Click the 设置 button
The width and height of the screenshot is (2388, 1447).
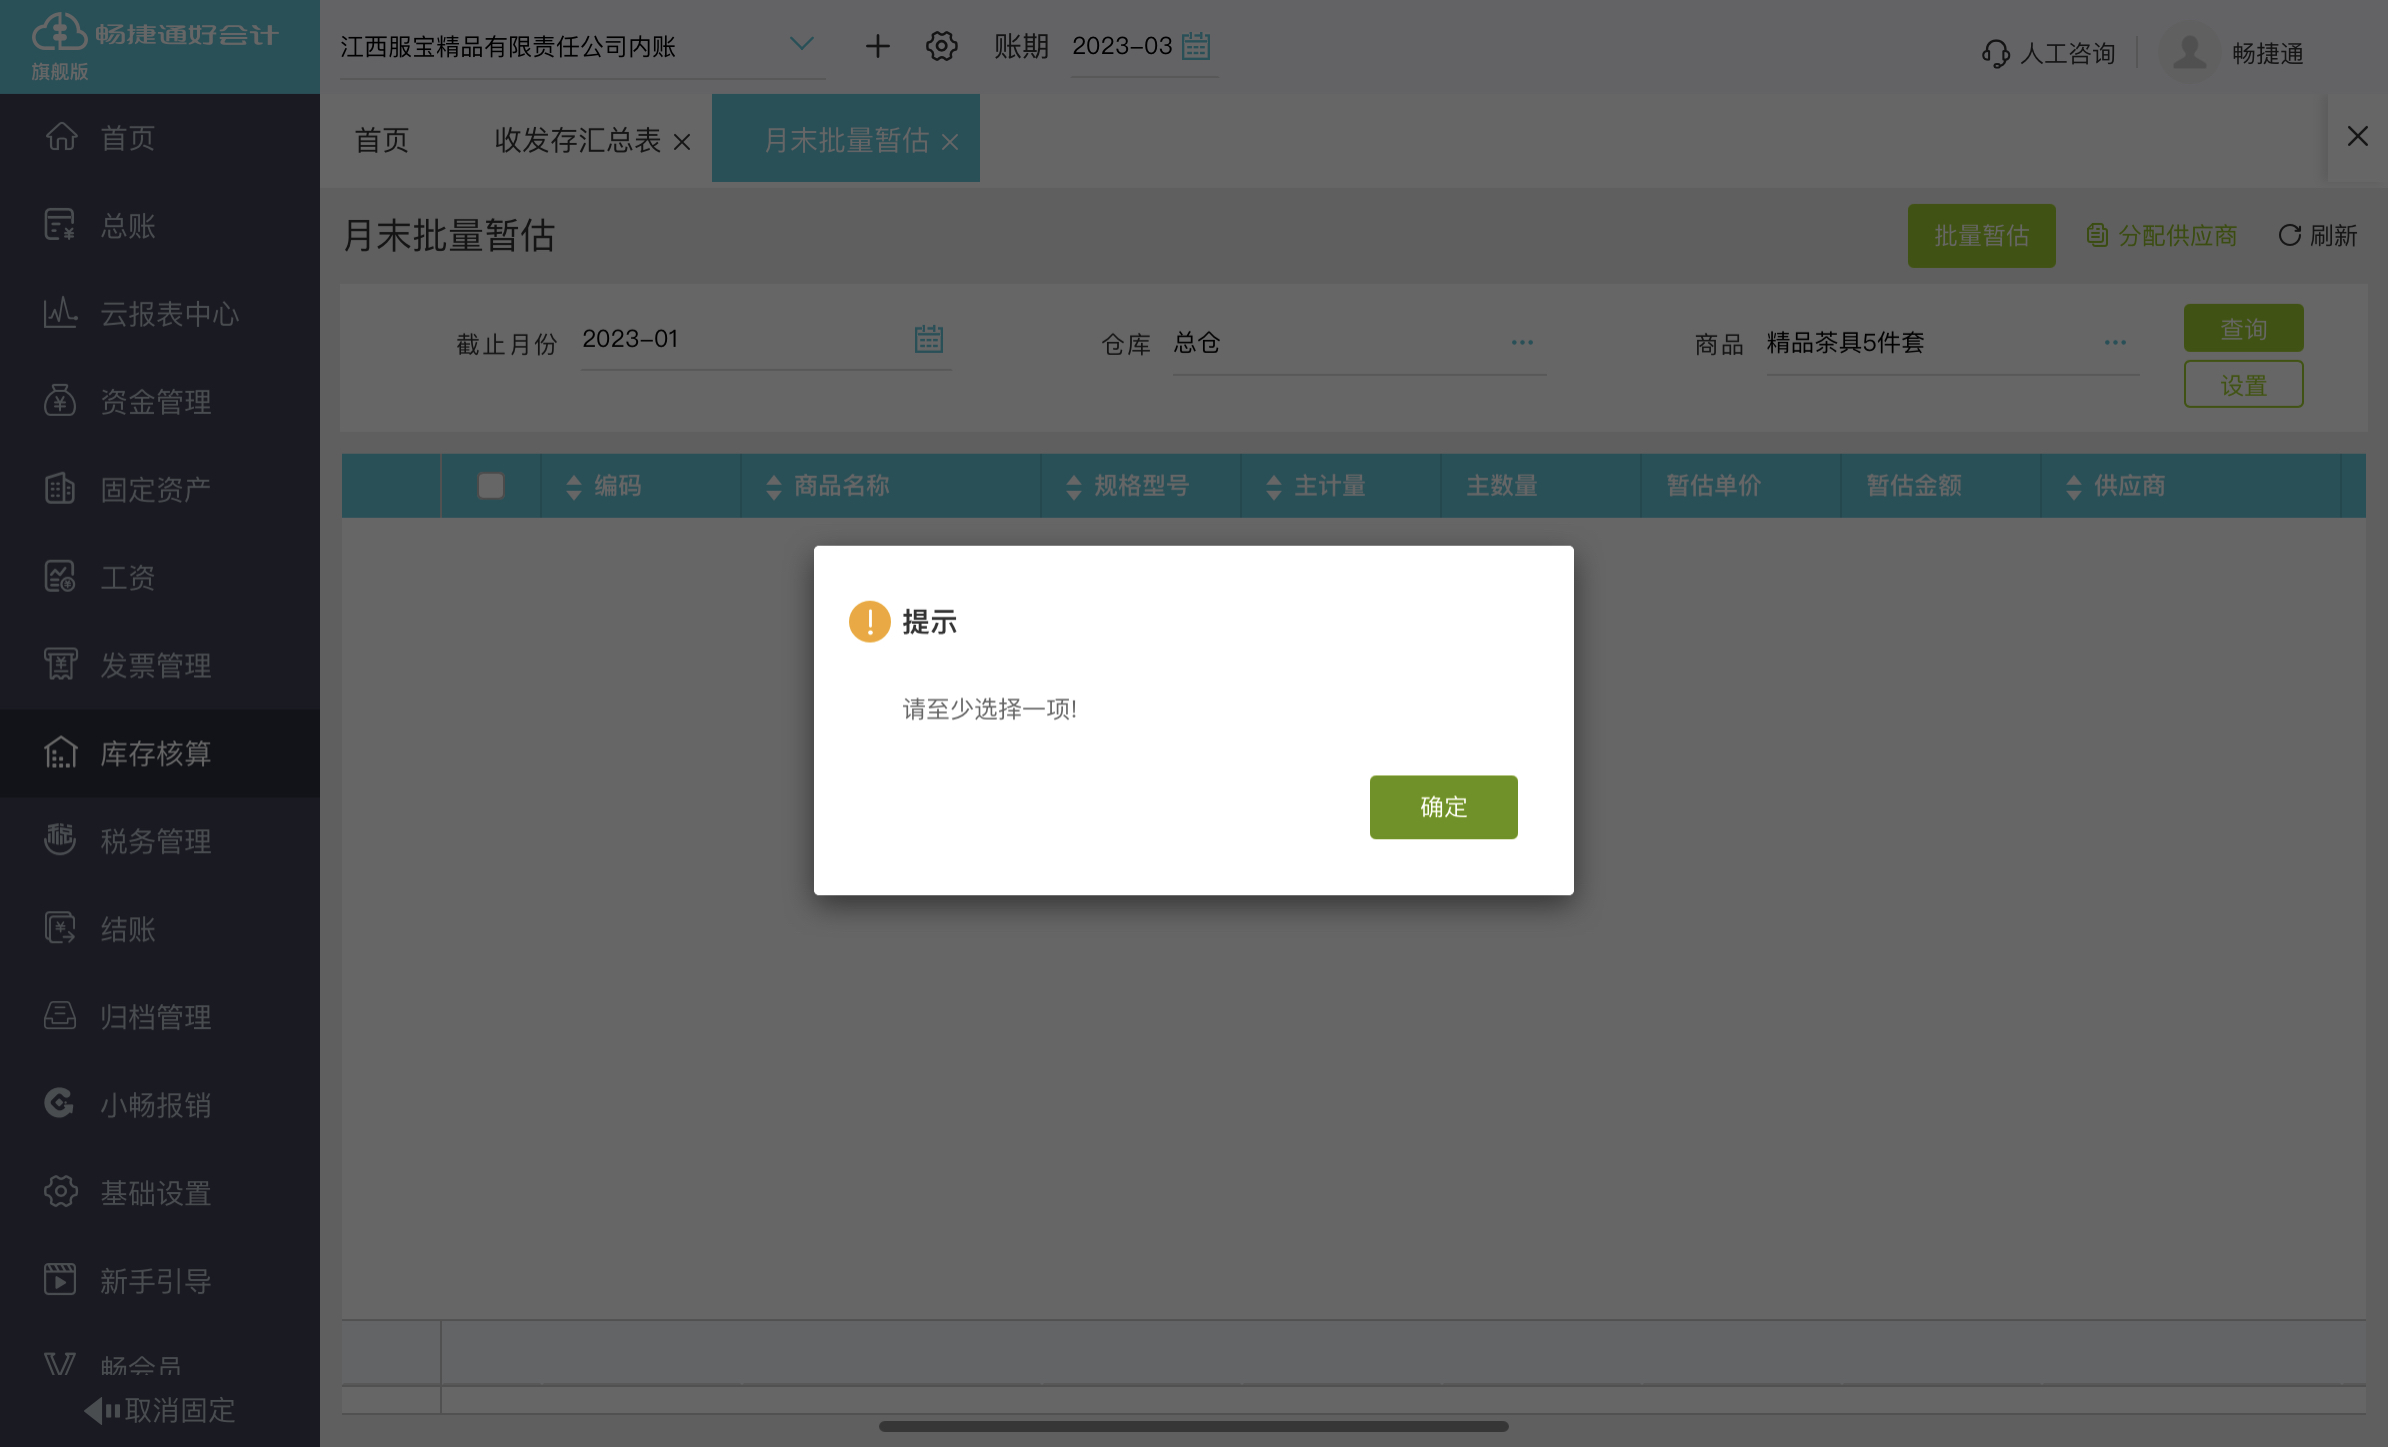pyautogui.click(x=2243, y=384)
